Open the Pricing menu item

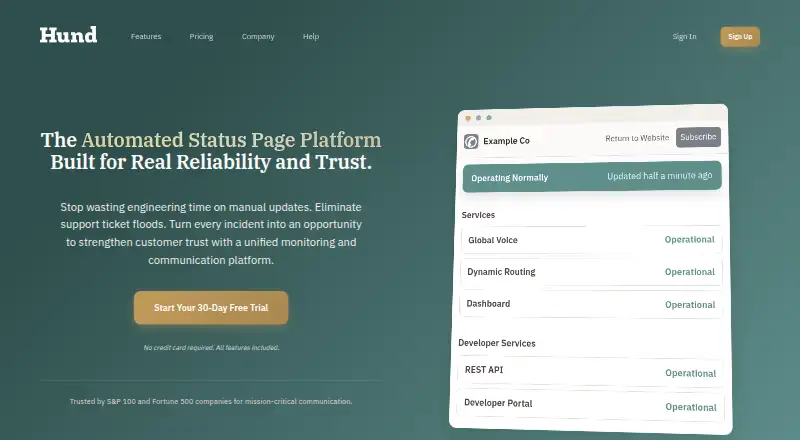click(x=201, y=36)
